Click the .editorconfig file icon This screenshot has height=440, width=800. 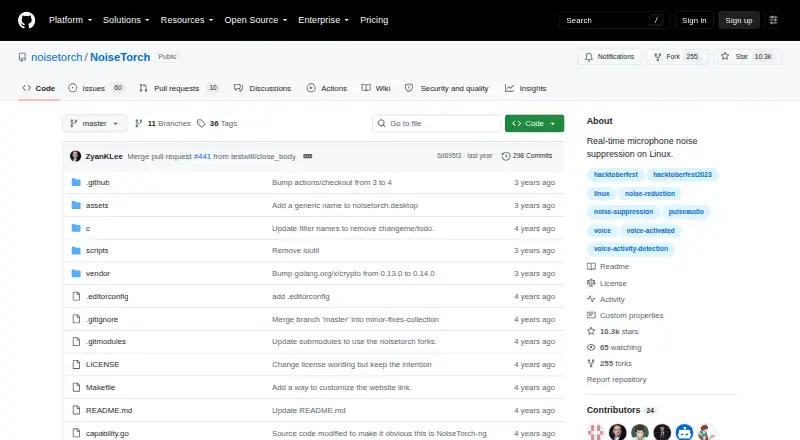[76, 297]
